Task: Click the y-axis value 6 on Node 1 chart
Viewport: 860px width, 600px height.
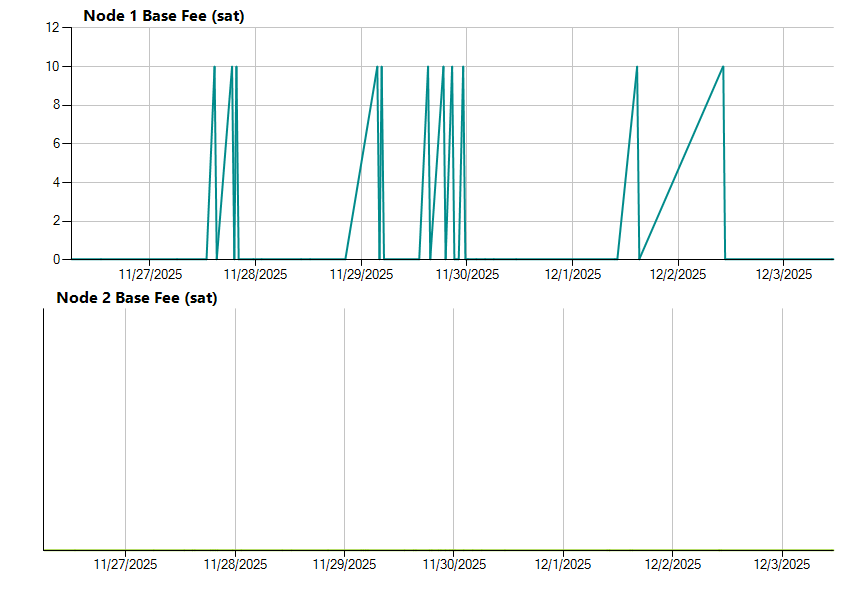Action: click(x=56, y=144)
